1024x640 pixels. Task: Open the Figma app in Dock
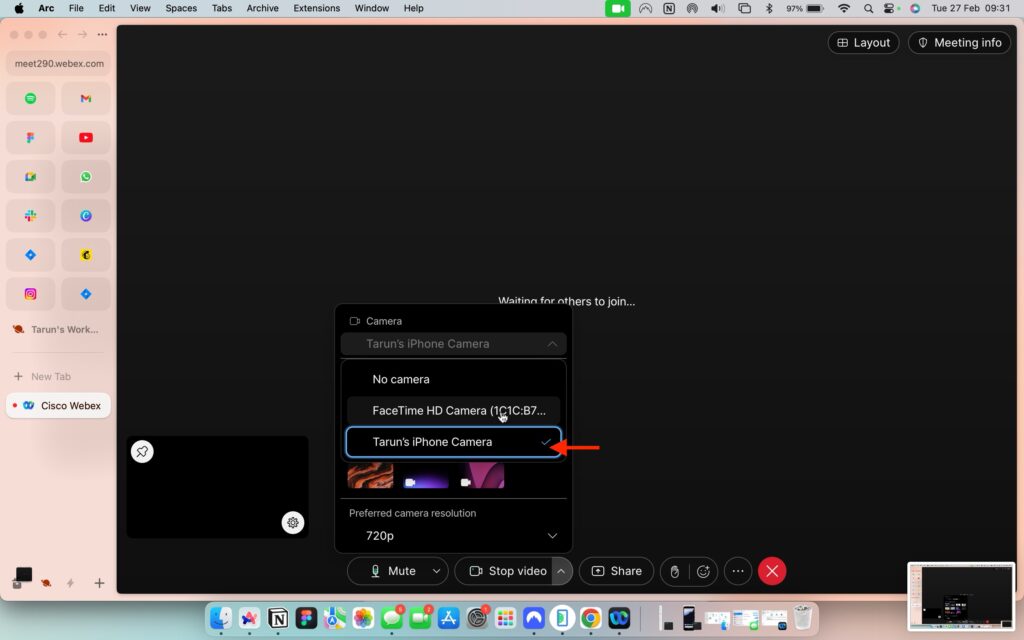[x=306, y=617]
